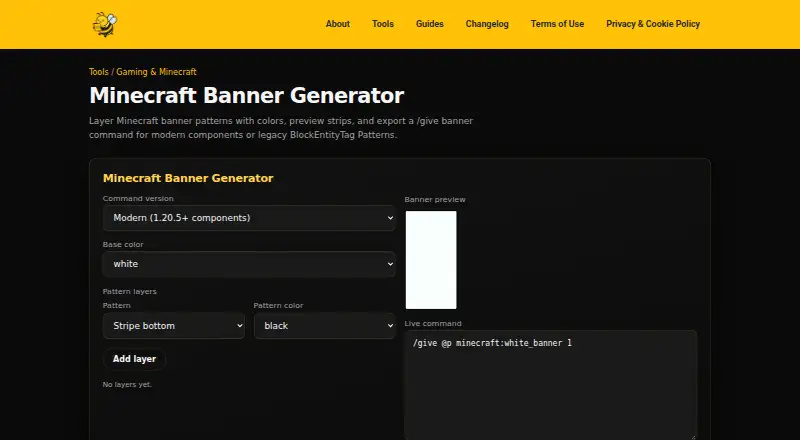
Task: Click the 'Command version' label
Action: coord(138,199)
